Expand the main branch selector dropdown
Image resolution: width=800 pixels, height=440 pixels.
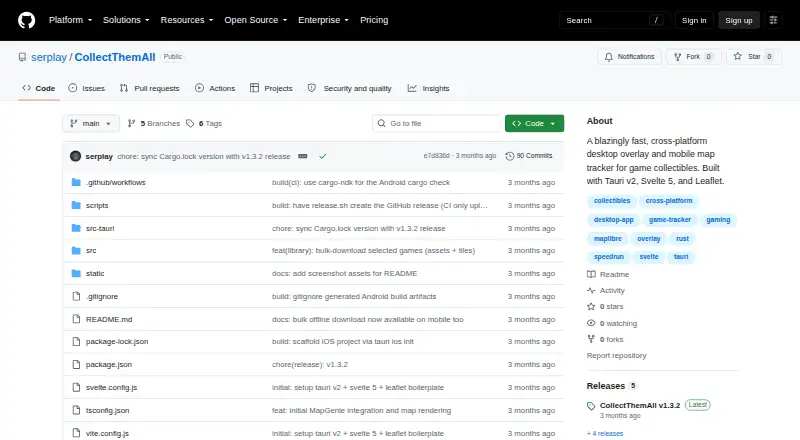91,124
